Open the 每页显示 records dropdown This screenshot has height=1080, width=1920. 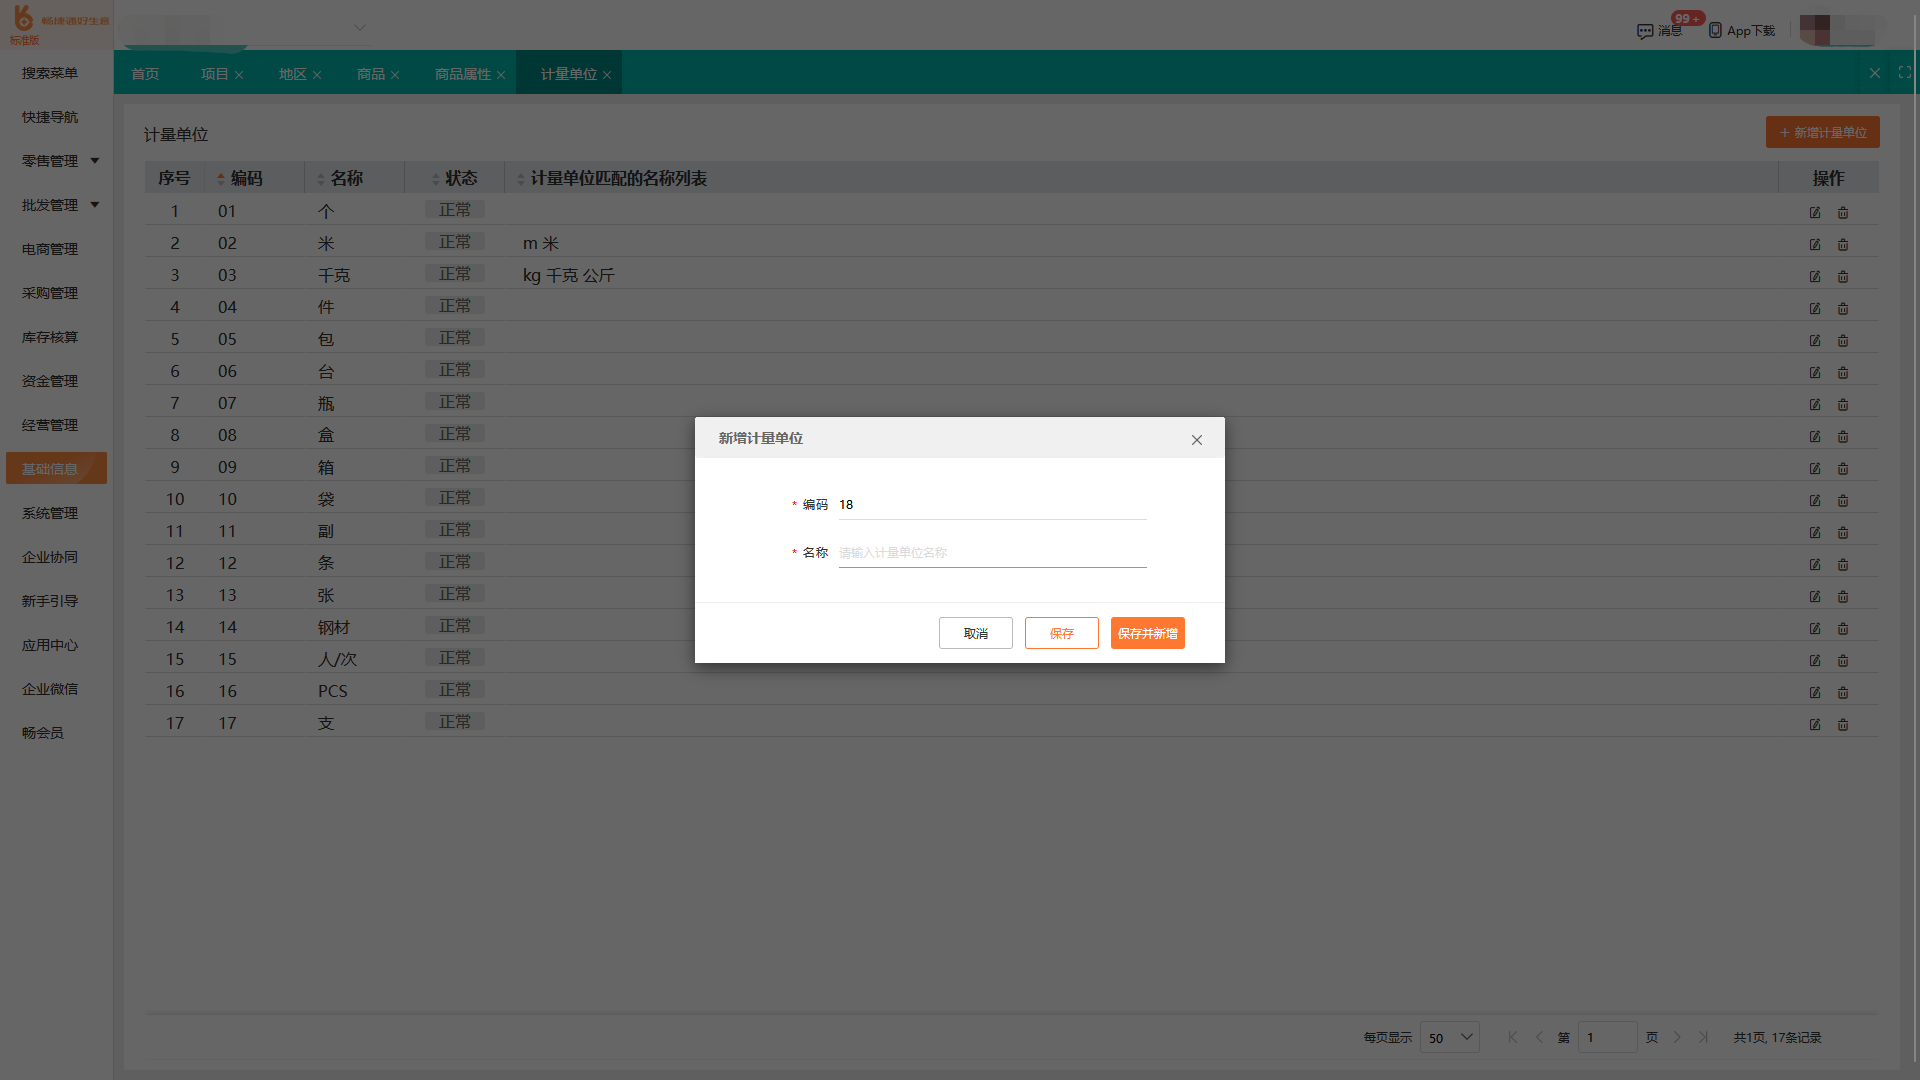tap(1449, 1038)
